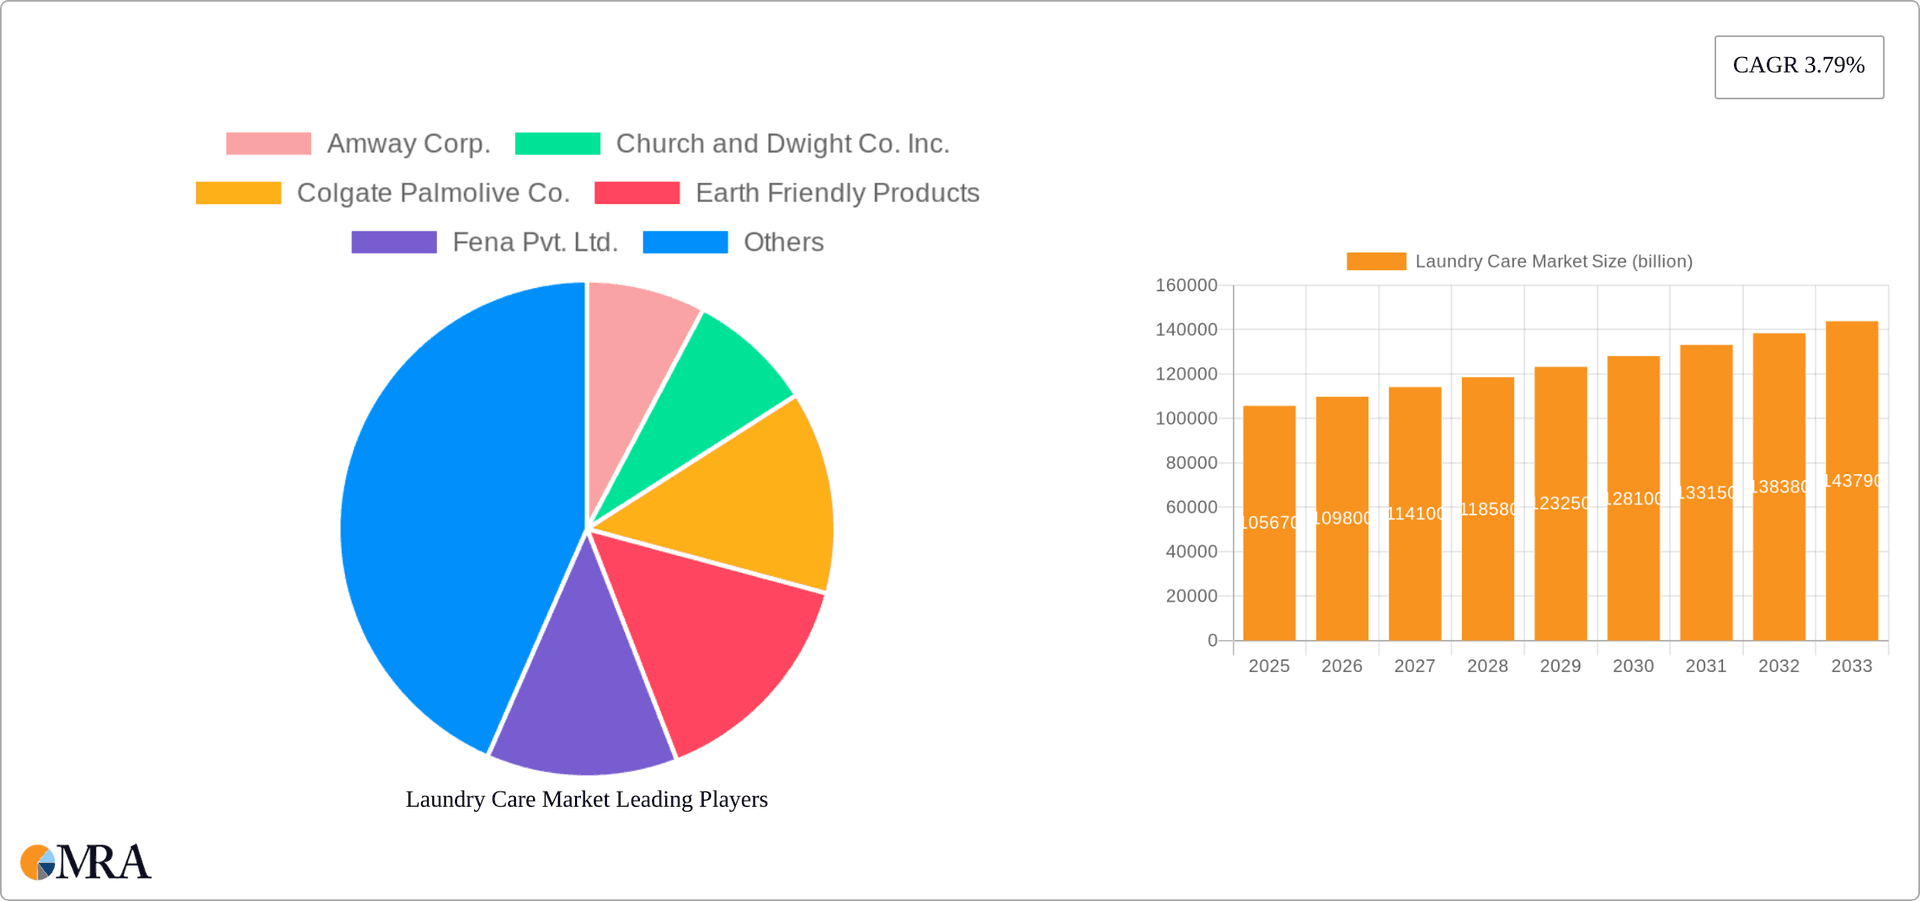Viewport: 1920px width, 901px height.
Task: Click the Colgate Palmolive Co. text link
Action: click(x=434, y=192)
